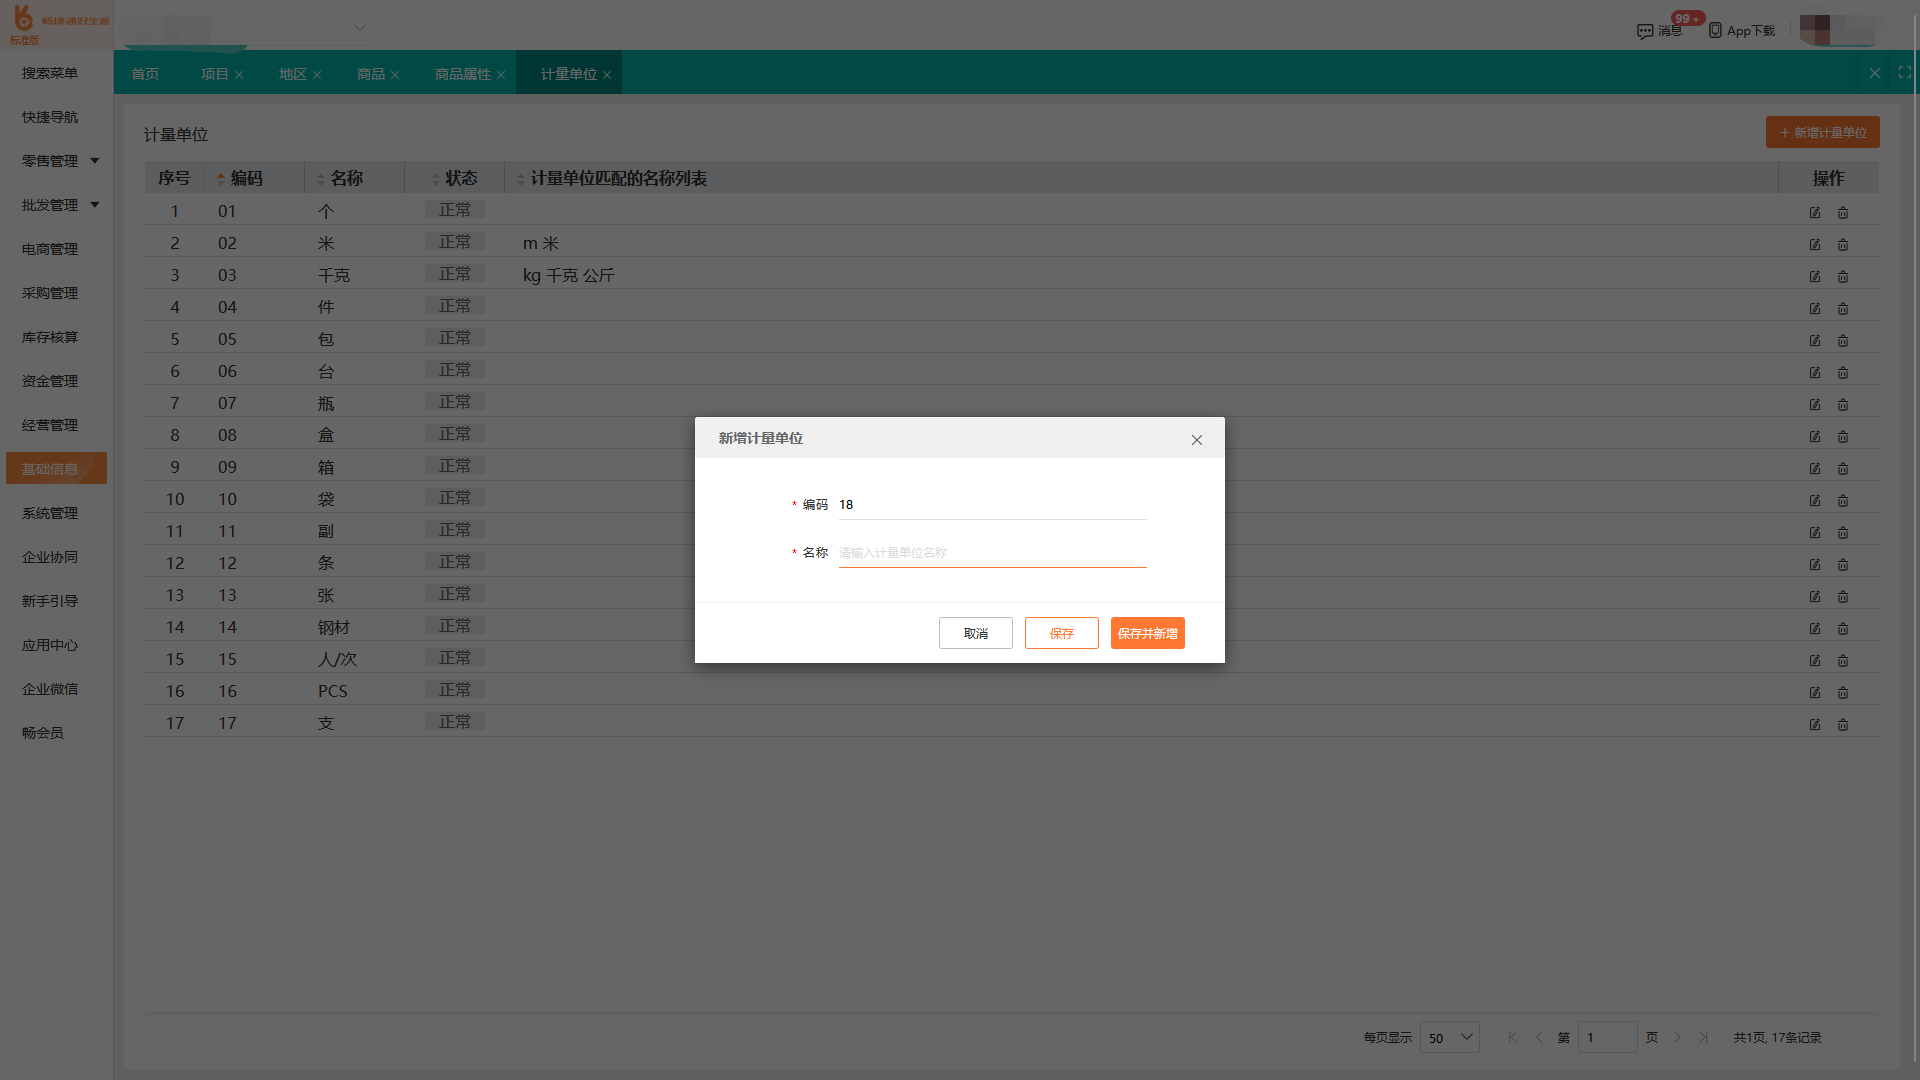Click the delete icon for row 17
The width and height of the screenshot is (1920, 1080).
(x=1844, y=724)
